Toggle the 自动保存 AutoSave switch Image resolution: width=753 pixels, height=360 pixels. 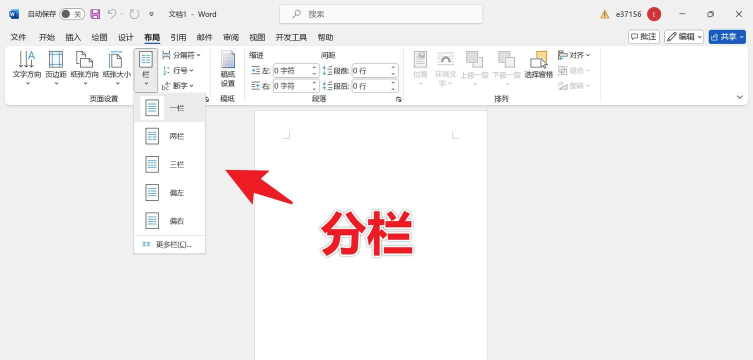point(72,14)
